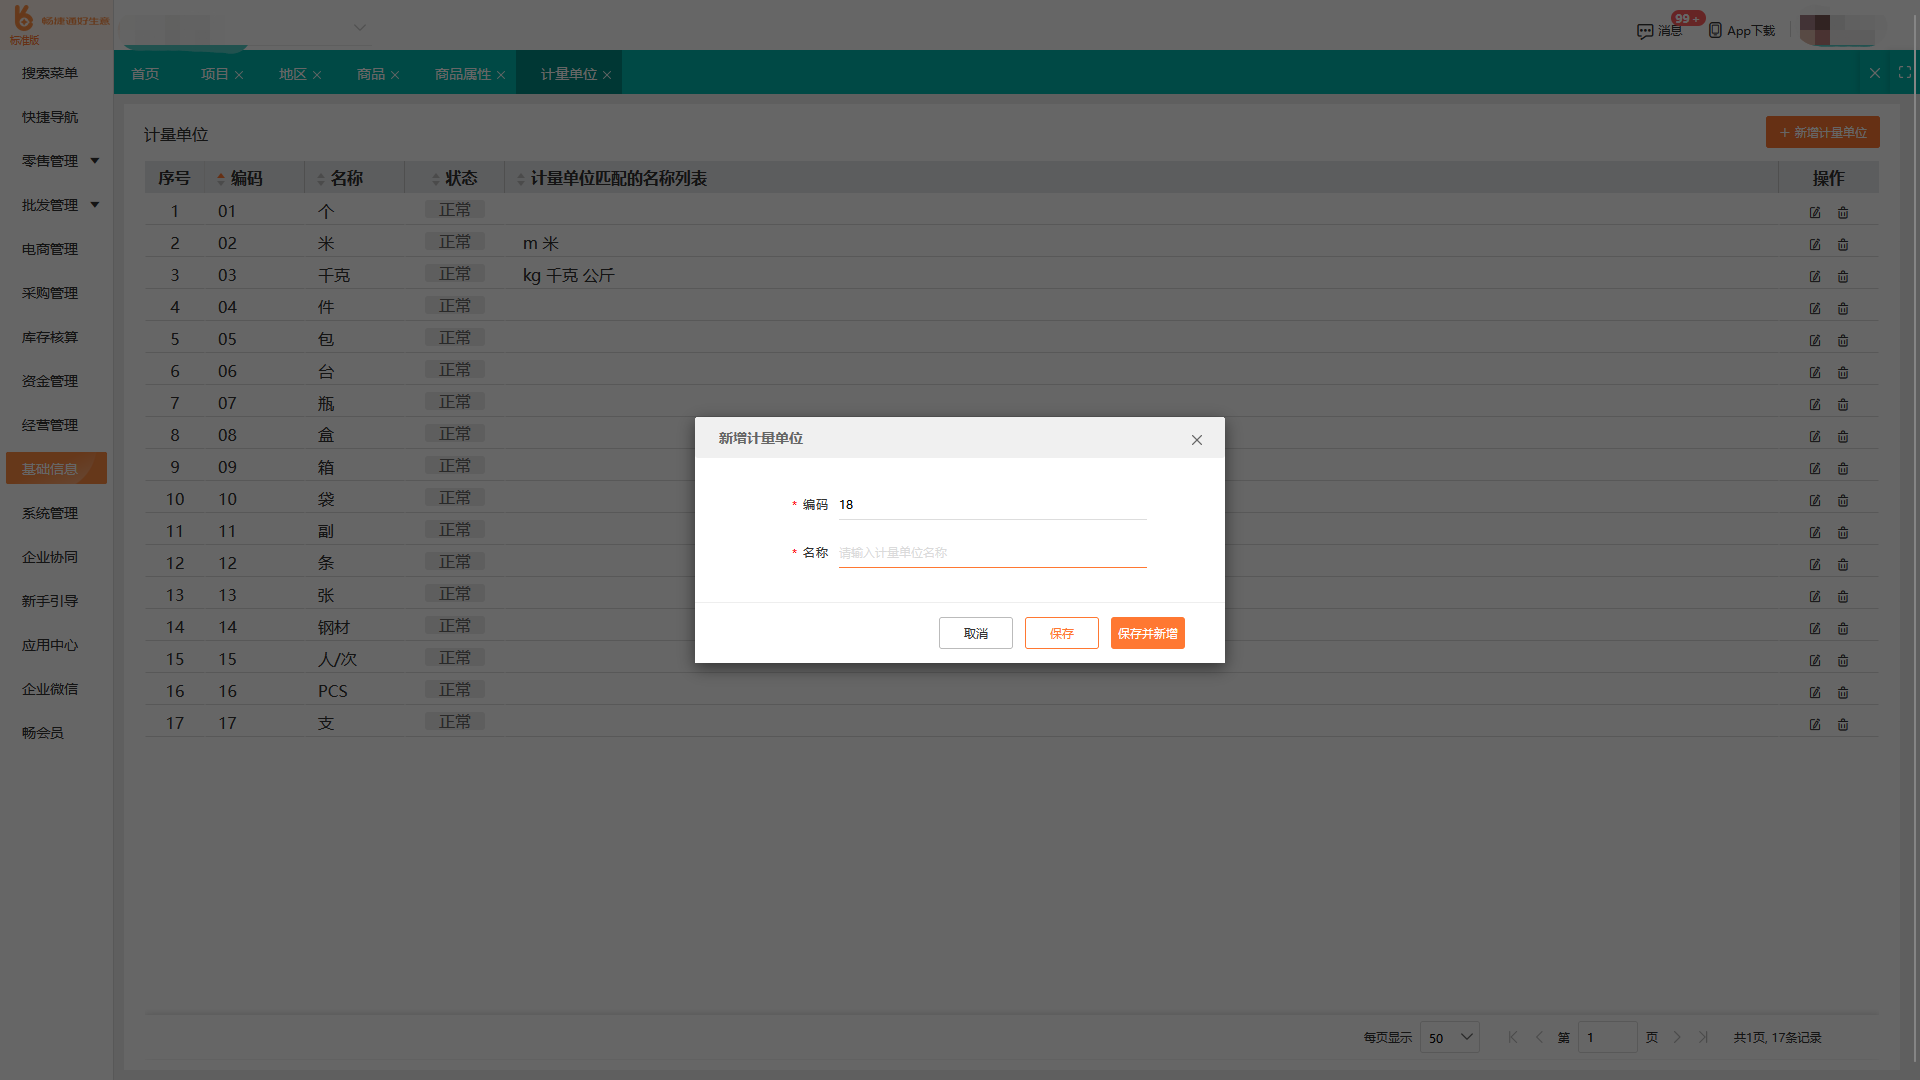The height and width of the screenshot is (1080, 1920).
Task: Click the delete icon for row 10
Action: pyautogui.click(x=1844, y=500)
